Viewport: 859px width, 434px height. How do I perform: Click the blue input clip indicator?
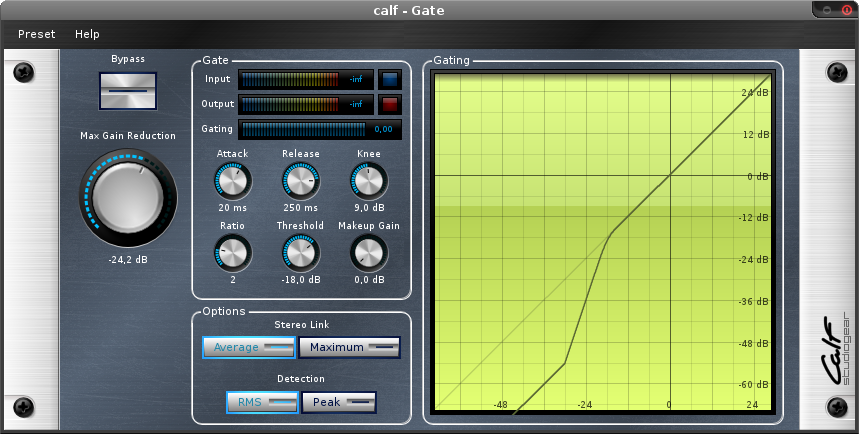389,79
